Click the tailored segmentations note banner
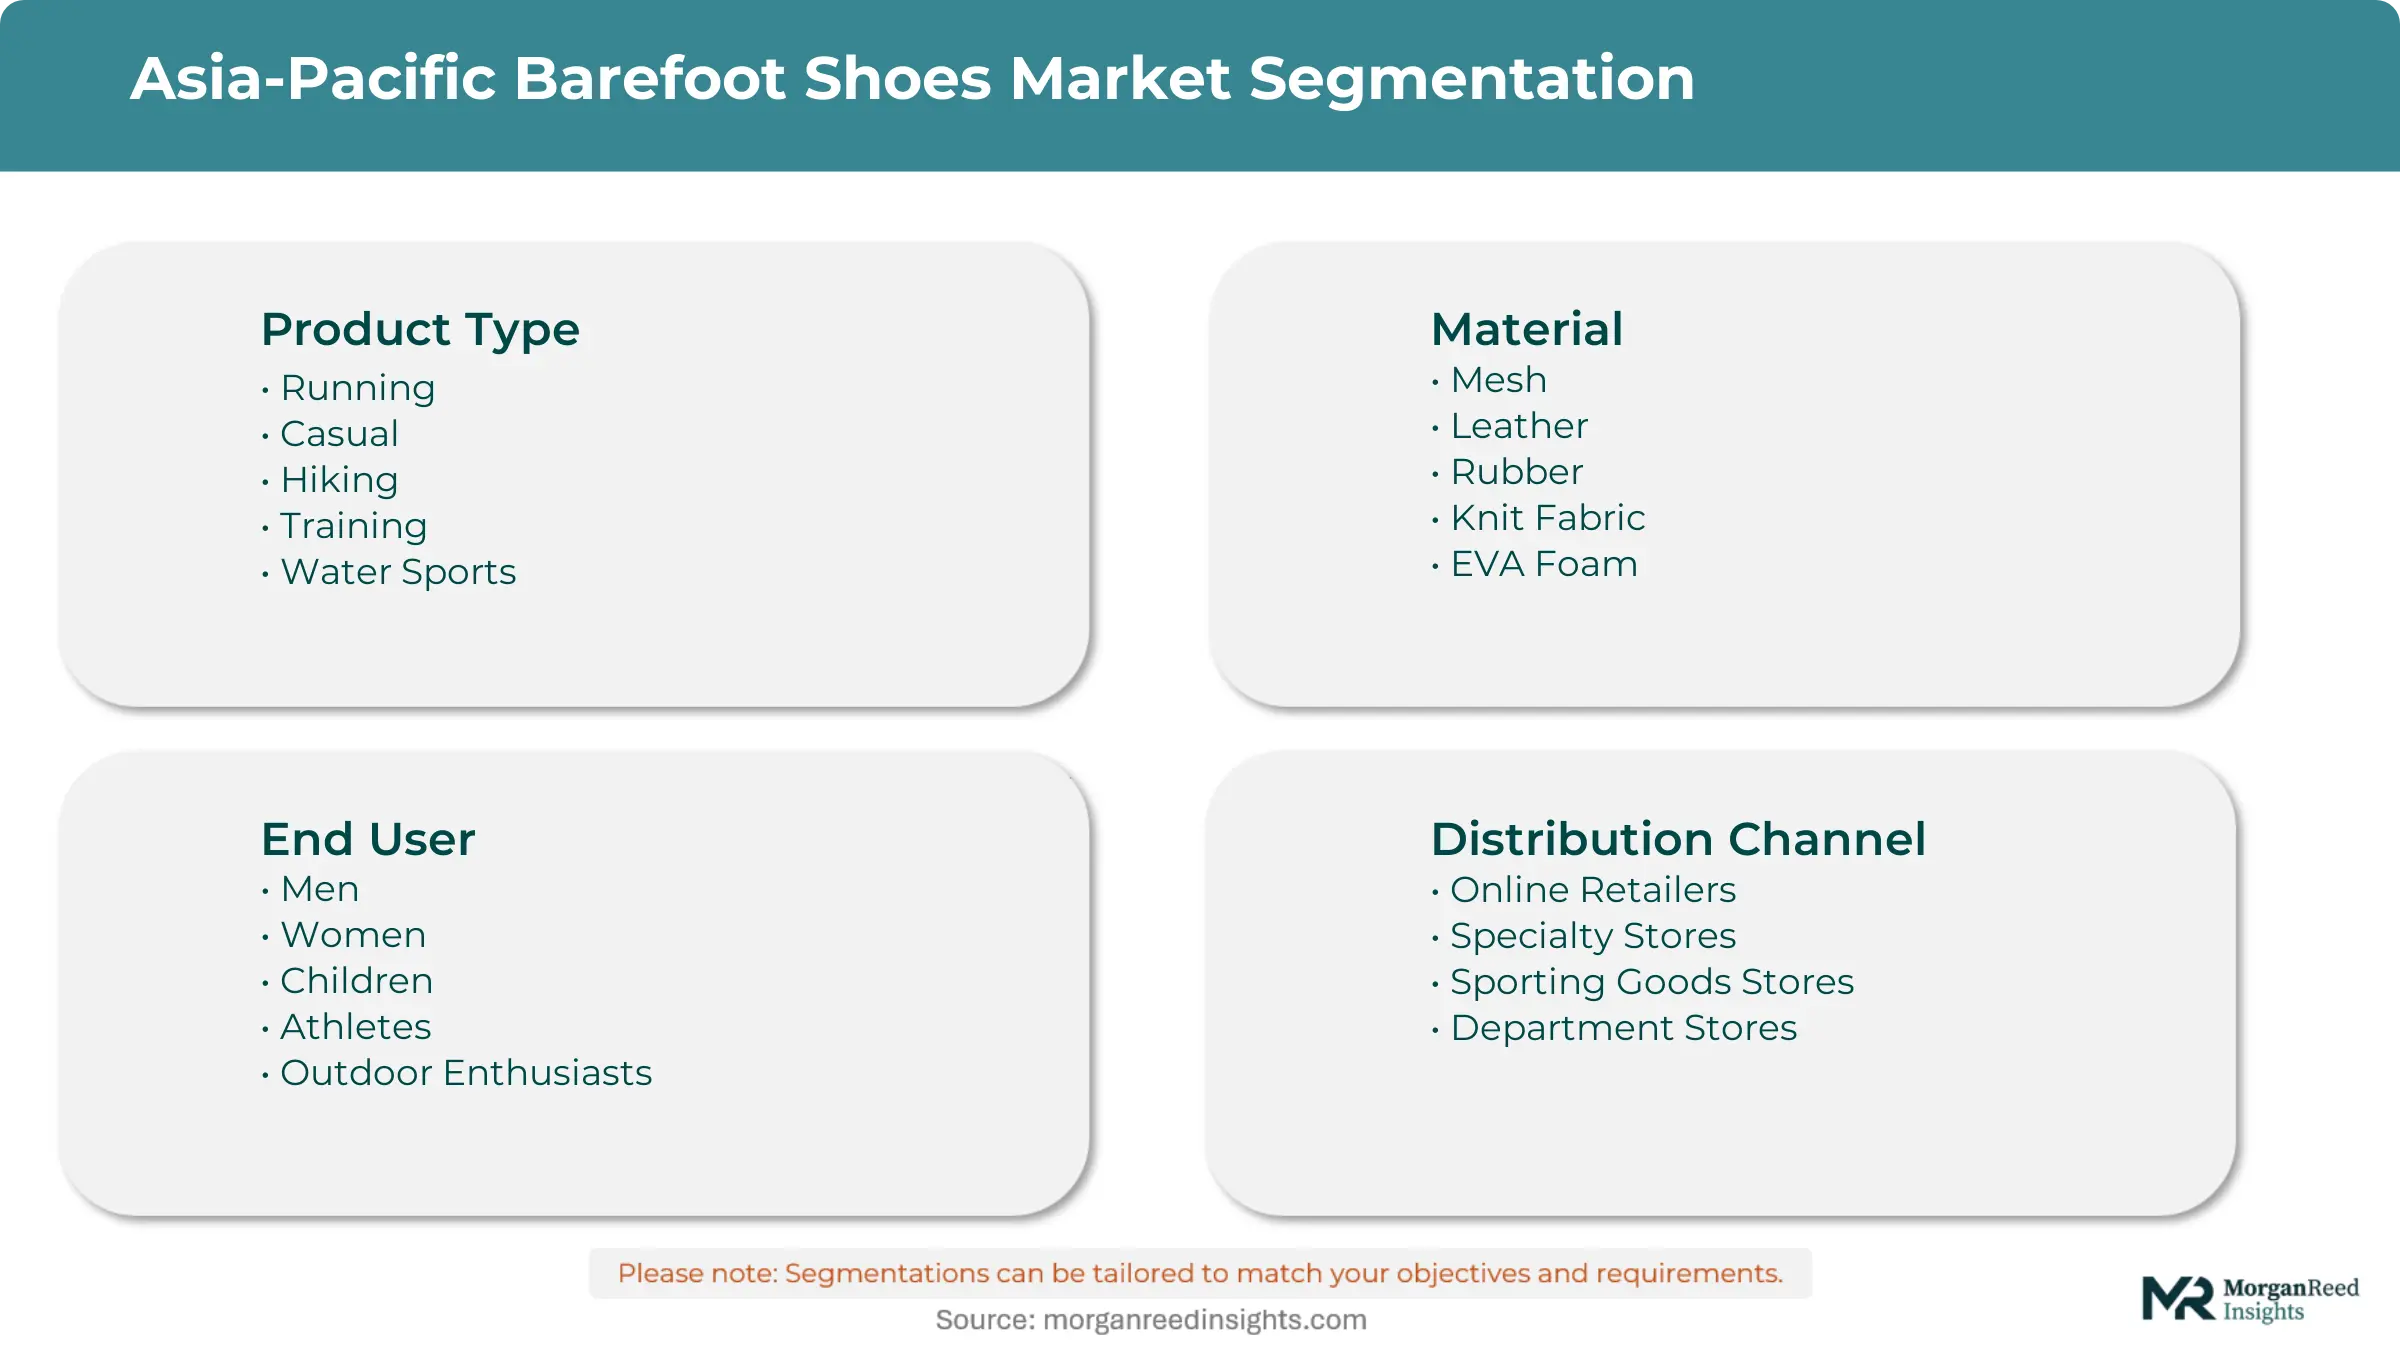The height and width of the screenshot is (1350, 2400). tap(1200, 1273)
